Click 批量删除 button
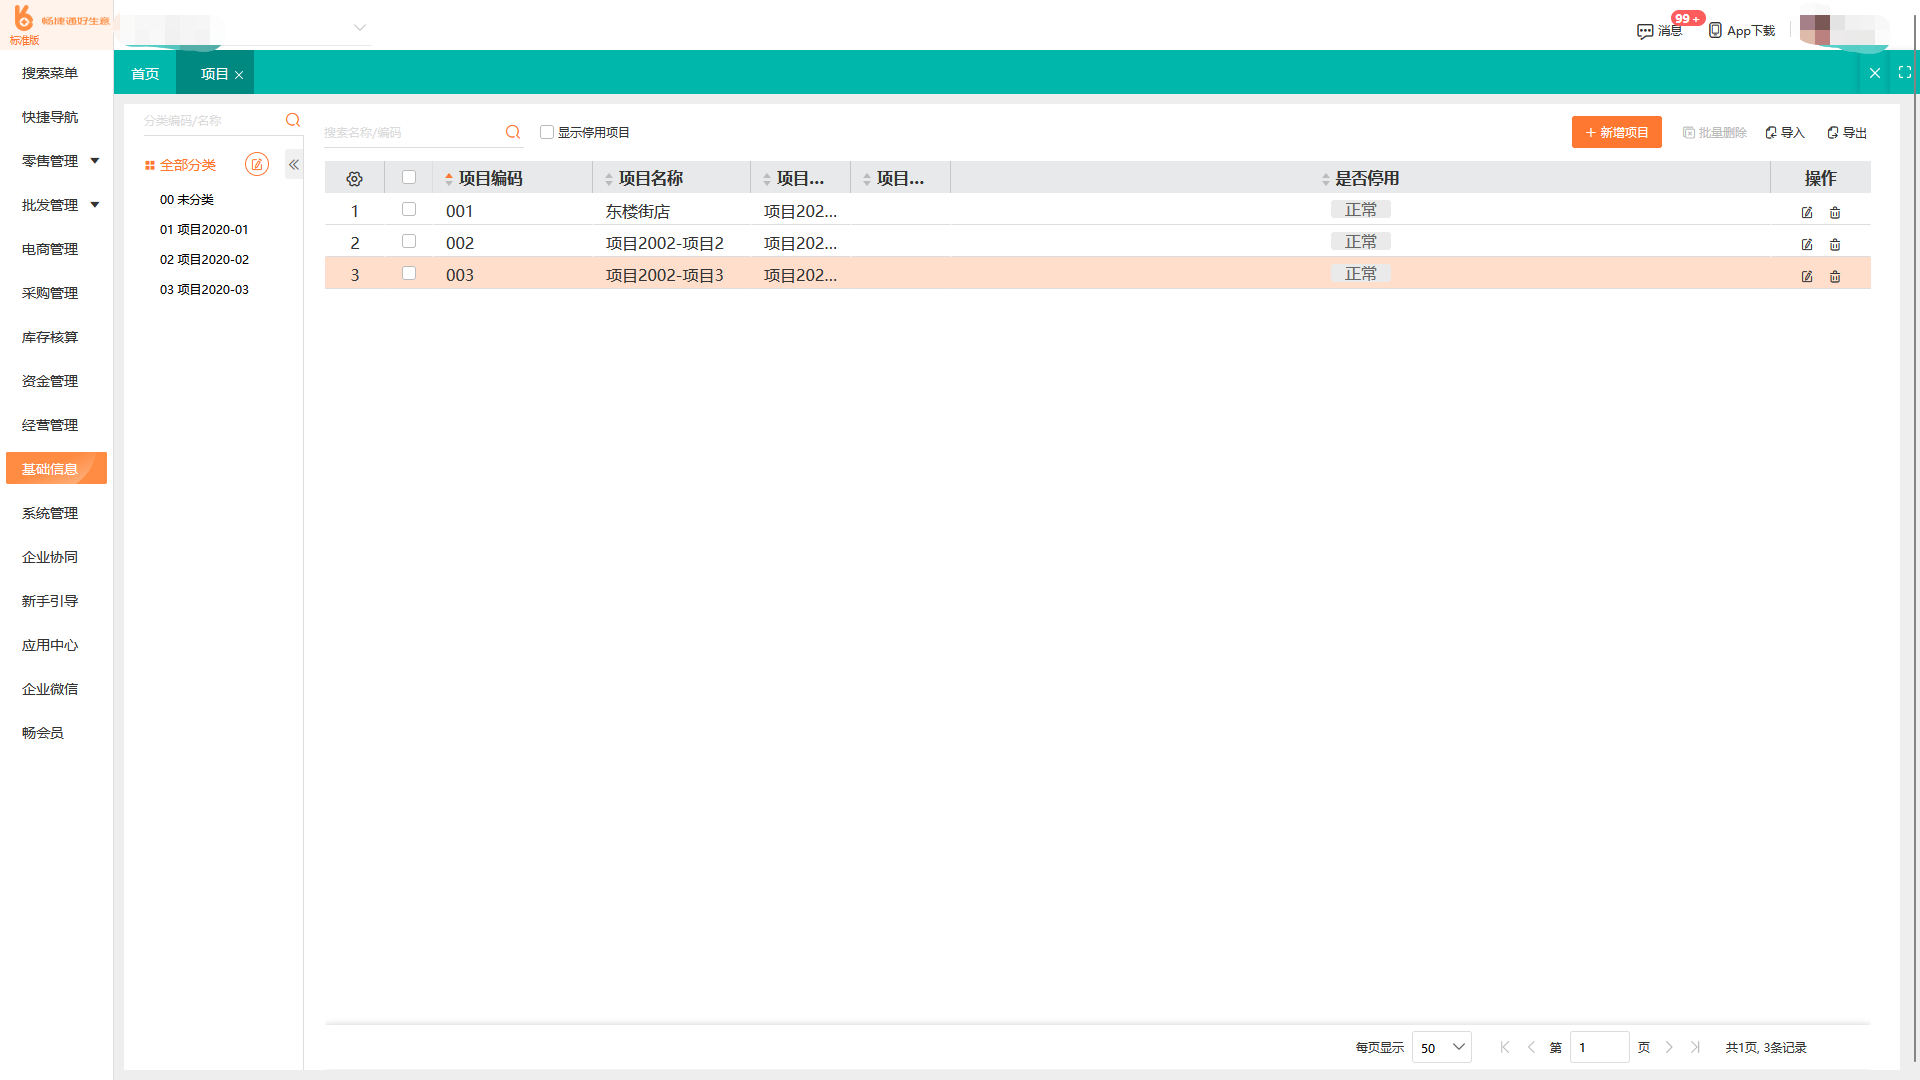Image resolution: width=1920 pixels, height=1080 pixels. click(1713, 132)
